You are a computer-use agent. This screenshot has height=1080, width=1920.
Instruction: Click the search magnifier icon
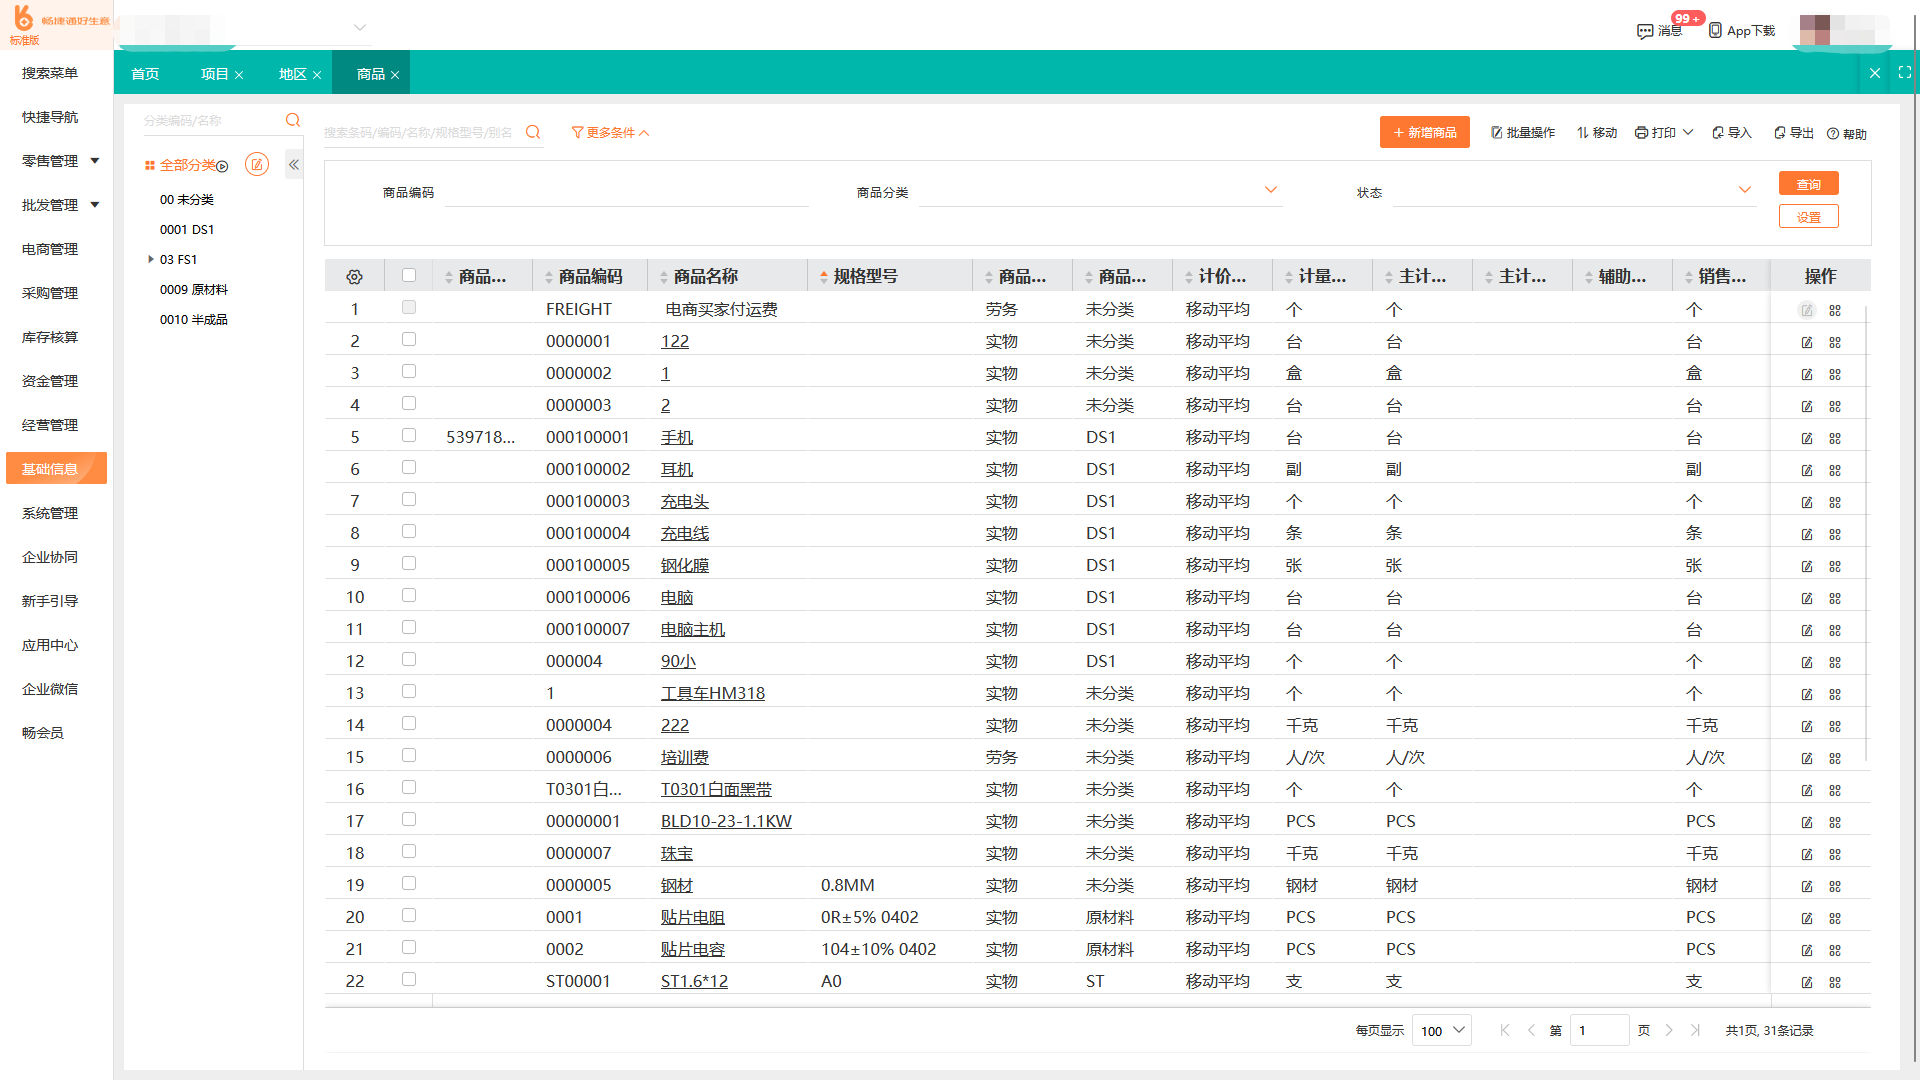293,119
